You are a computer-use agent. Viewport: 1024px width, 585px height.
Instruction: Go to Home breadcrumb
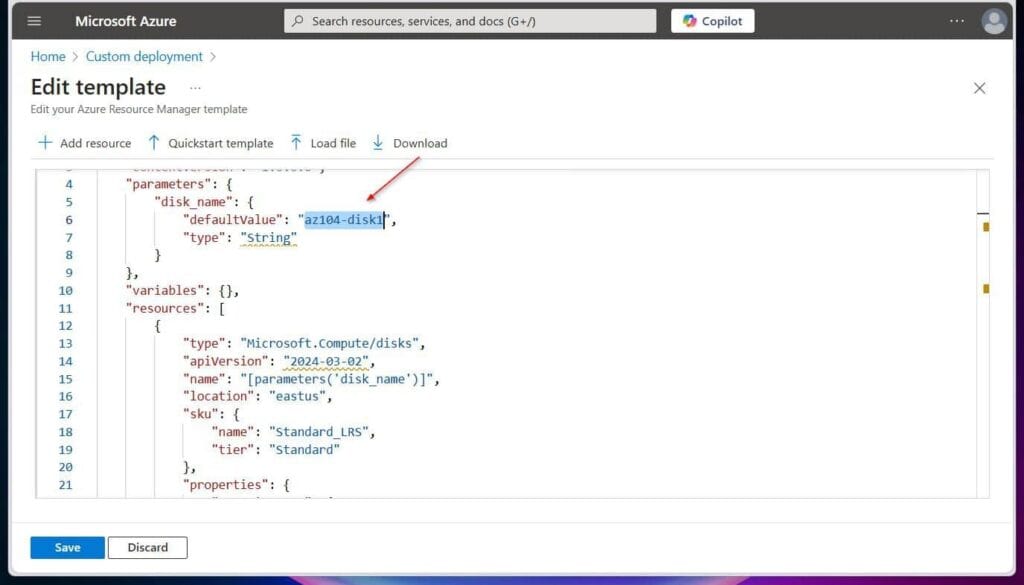coord(48,57)
